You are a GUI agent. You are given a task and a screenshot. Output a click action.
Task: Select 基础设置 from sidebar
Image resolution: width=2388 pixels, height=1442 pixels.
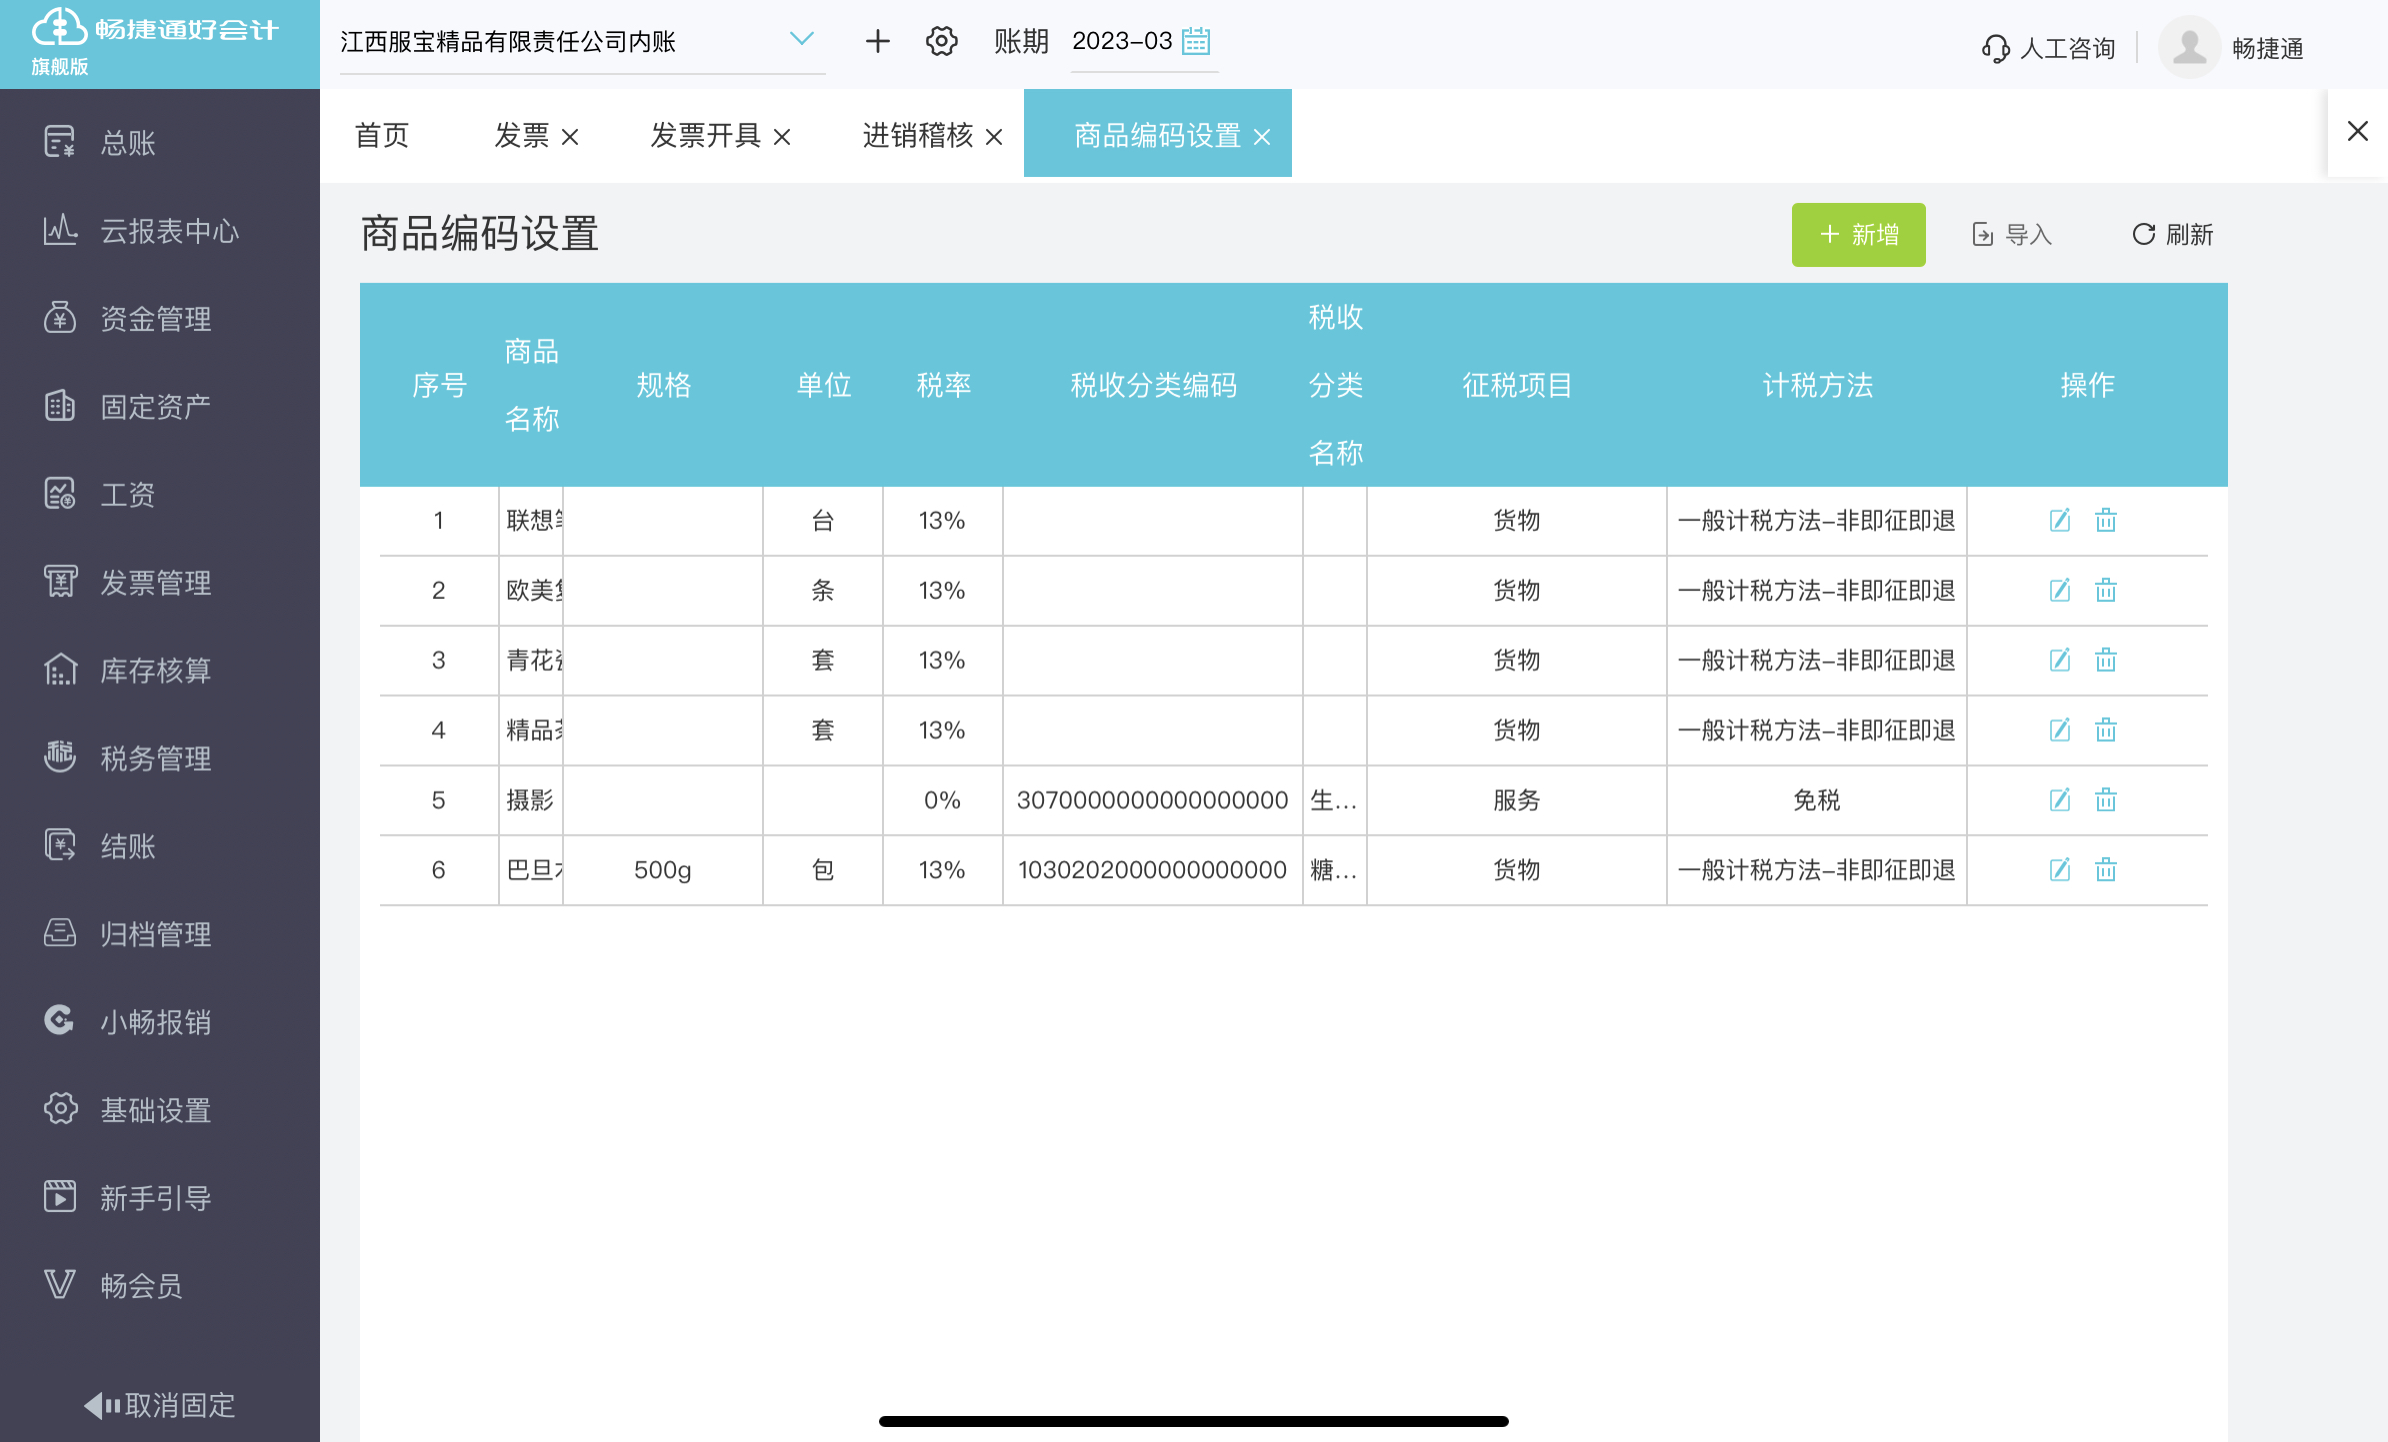(x=155, y=1108)
